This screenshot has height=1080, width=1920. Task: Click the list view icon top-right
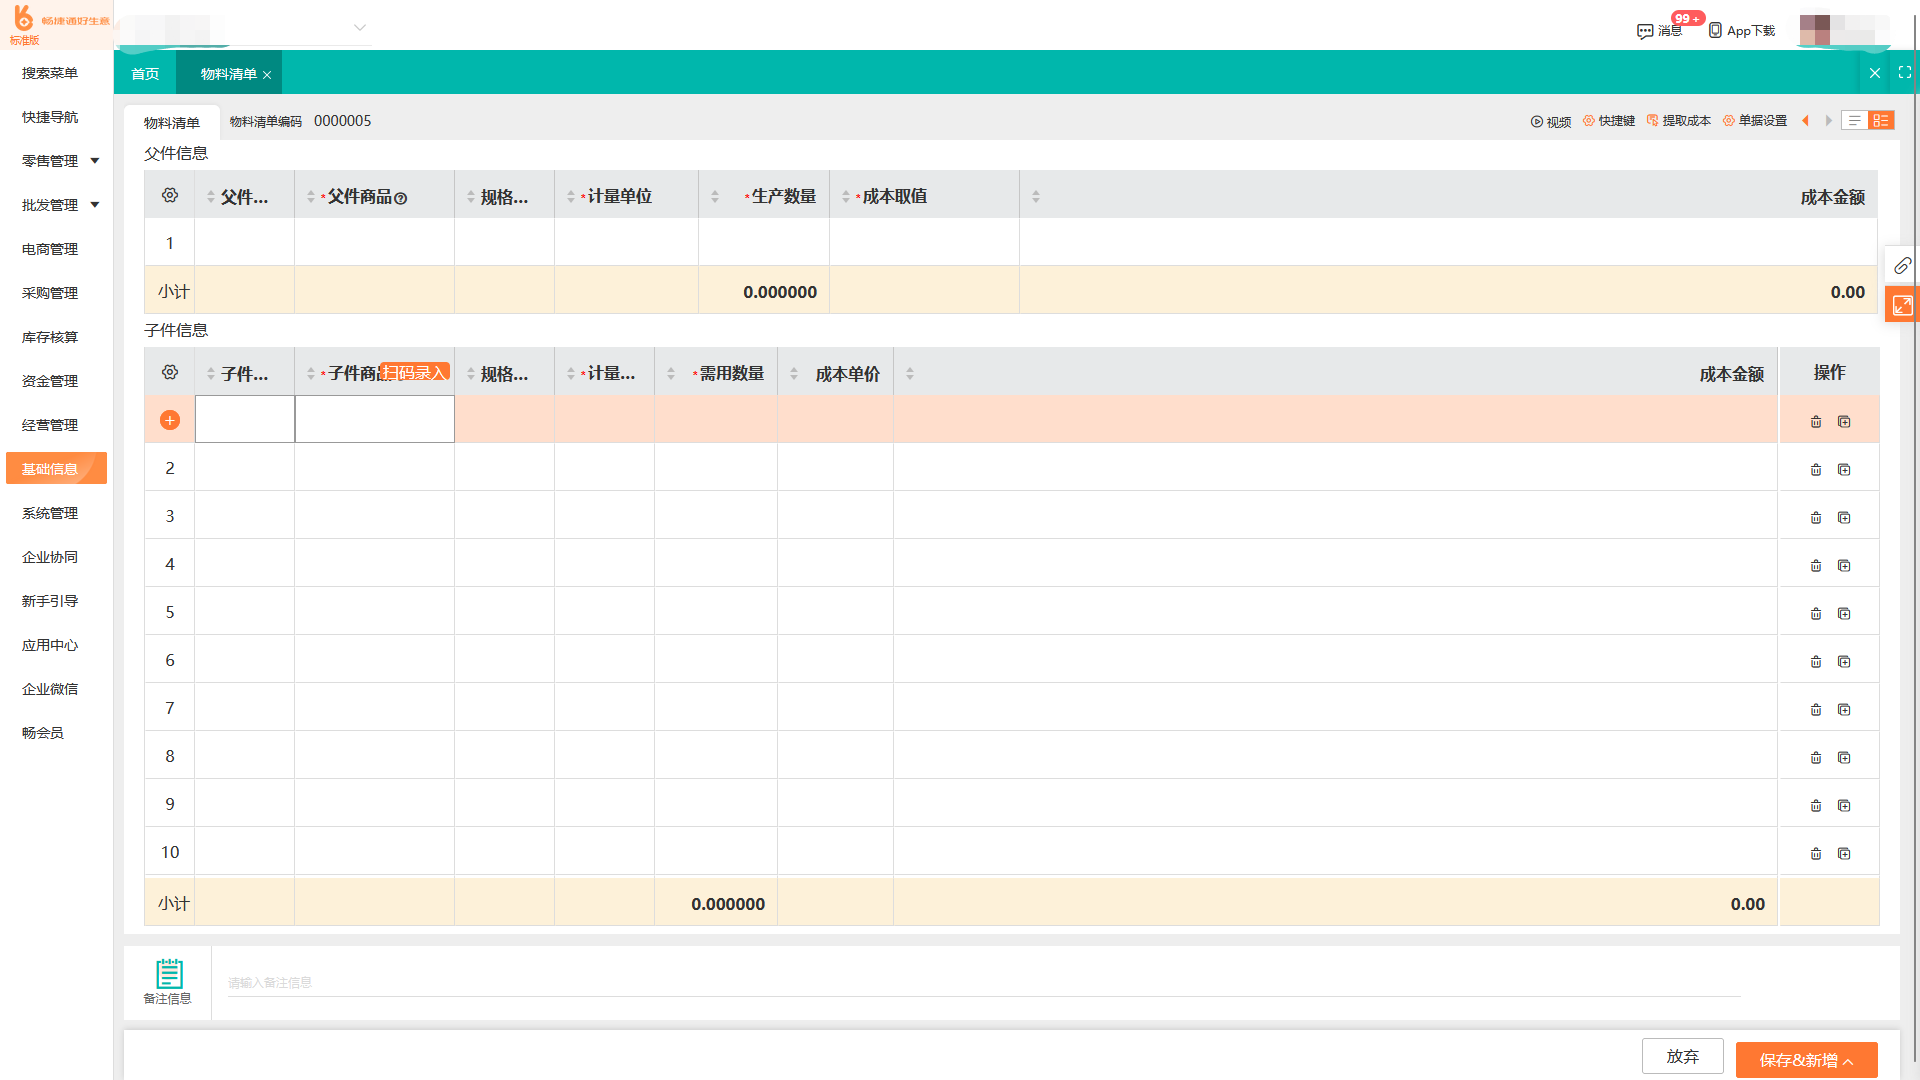pyautogui.click(x=1855, y=121)
